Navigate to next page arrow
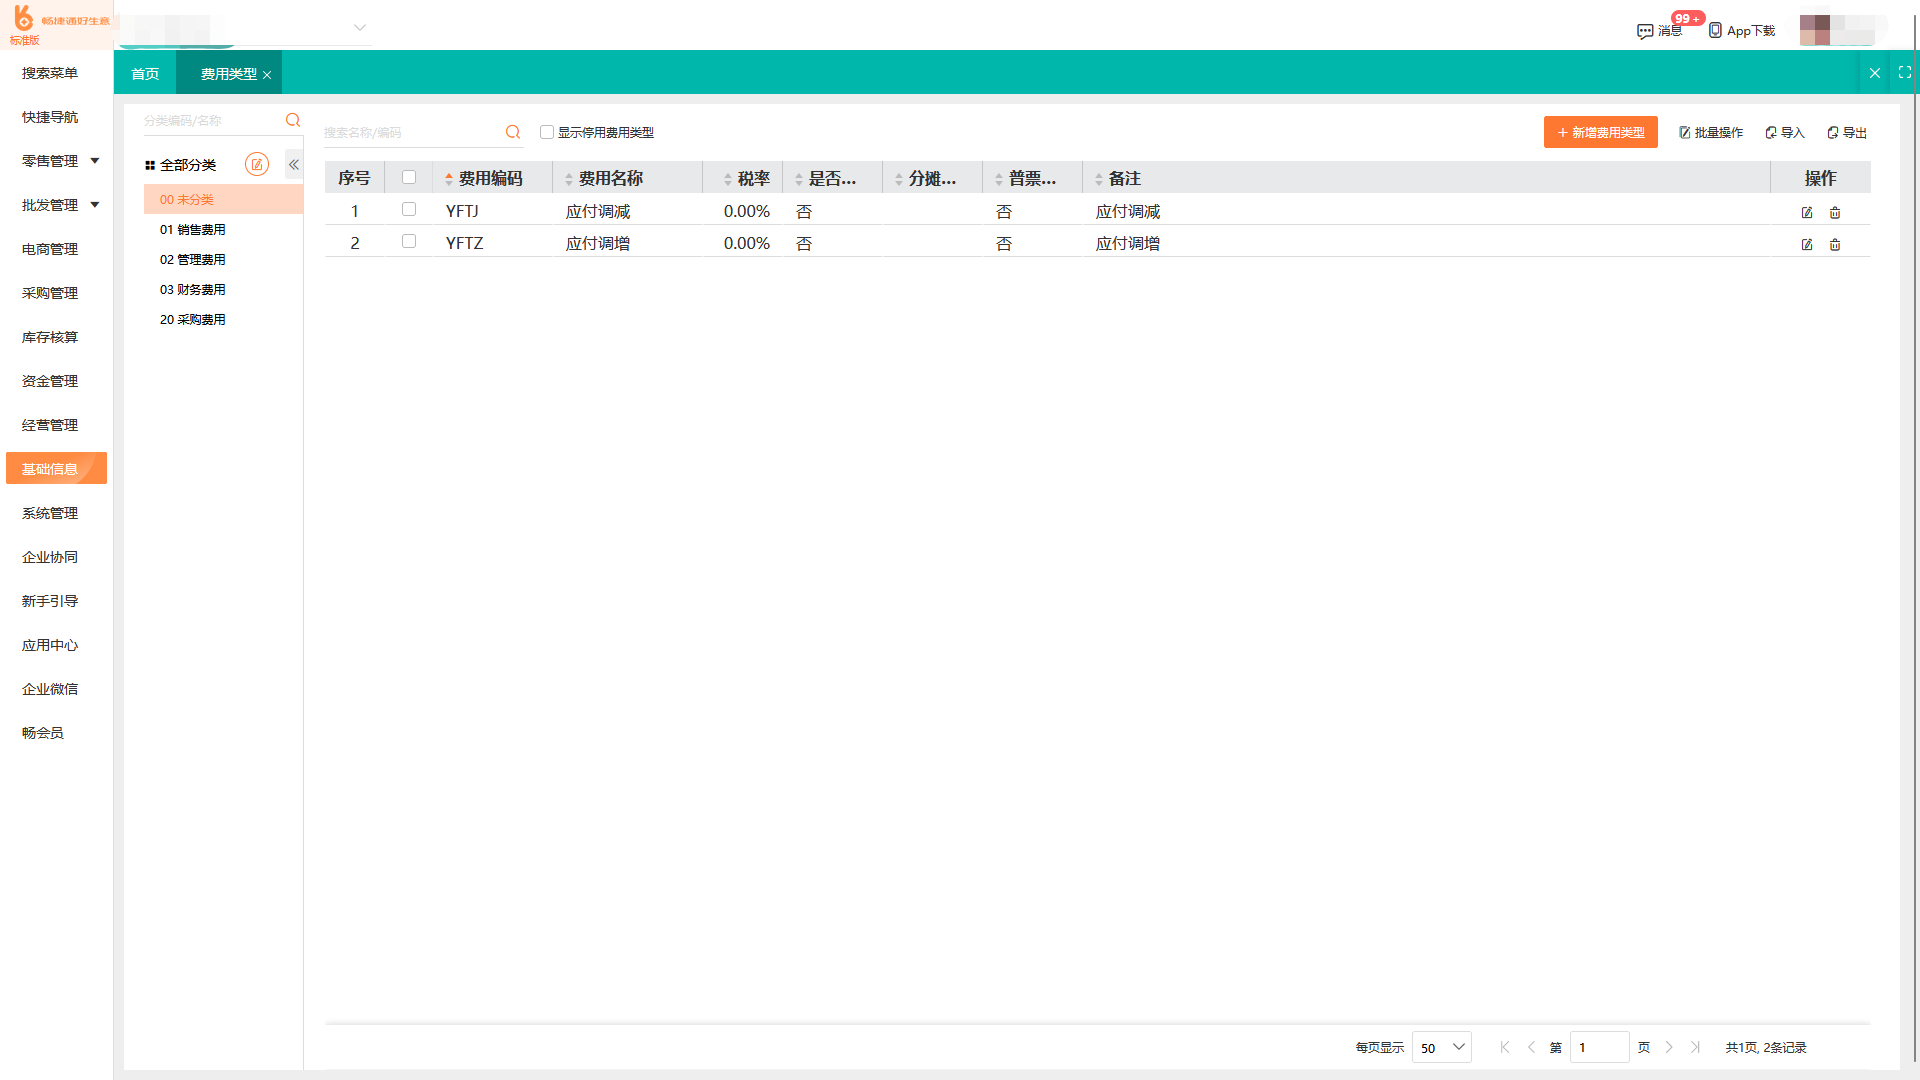Image resolution: width=1920 pixels, height=1080 pixels. point(1668,1047)
